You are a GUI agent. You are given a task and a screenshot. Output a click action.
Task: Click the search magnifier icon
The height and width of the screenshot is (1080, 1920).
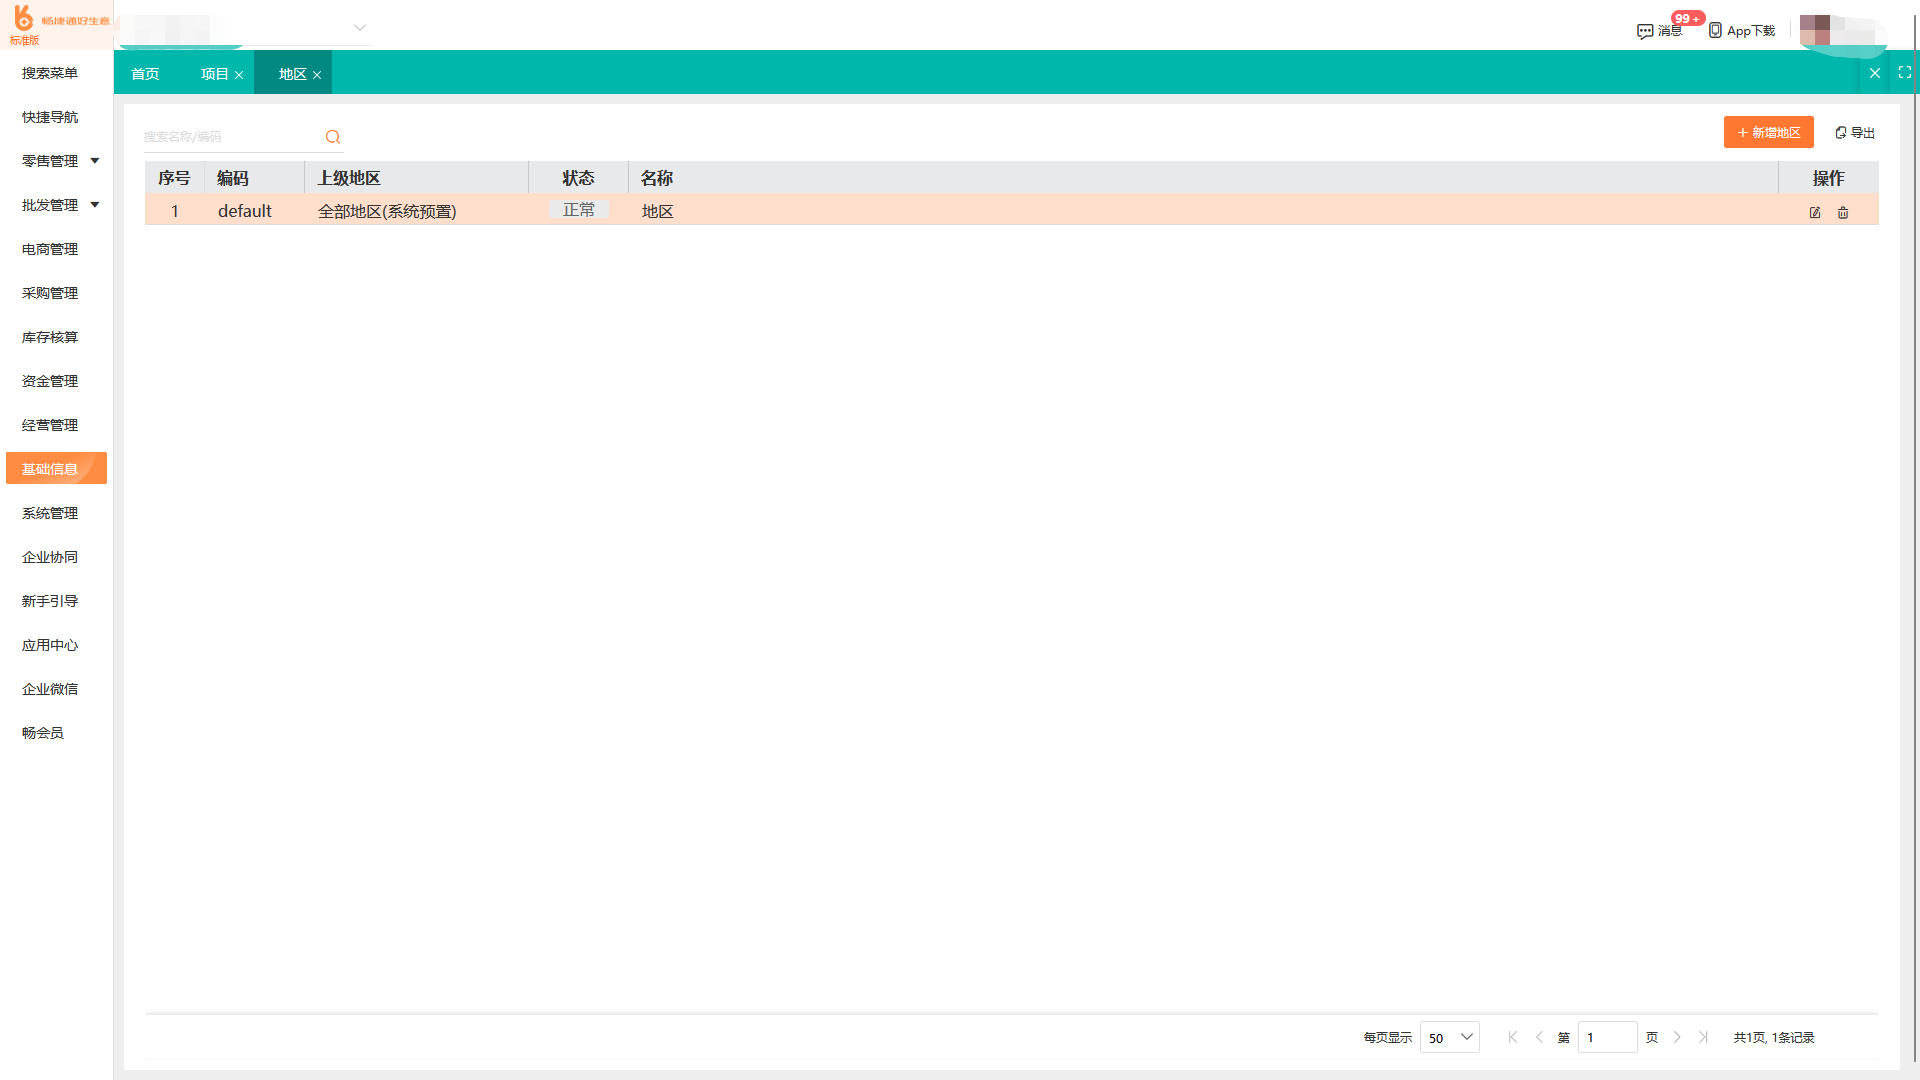click(x=332, y=136)
